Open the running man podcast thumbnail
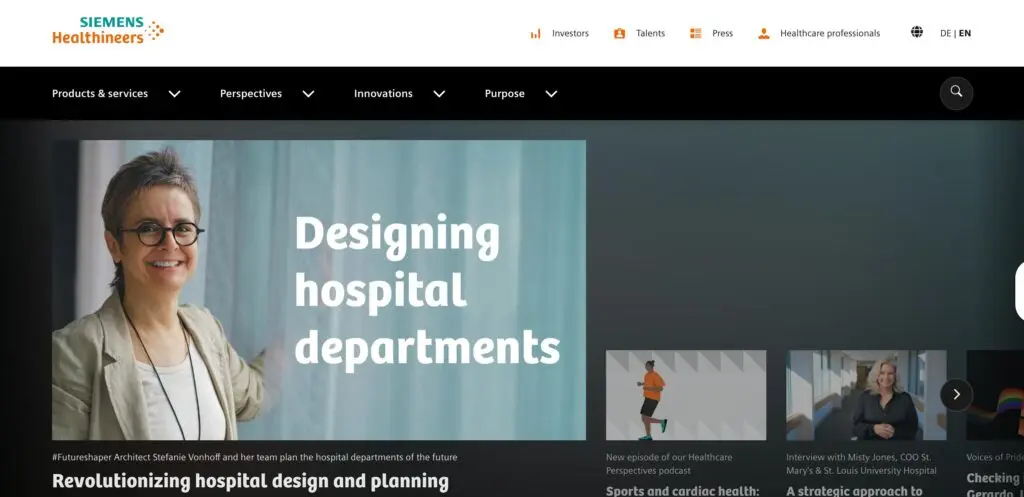Screen dimensions: 1024x497 pos(686,395)
